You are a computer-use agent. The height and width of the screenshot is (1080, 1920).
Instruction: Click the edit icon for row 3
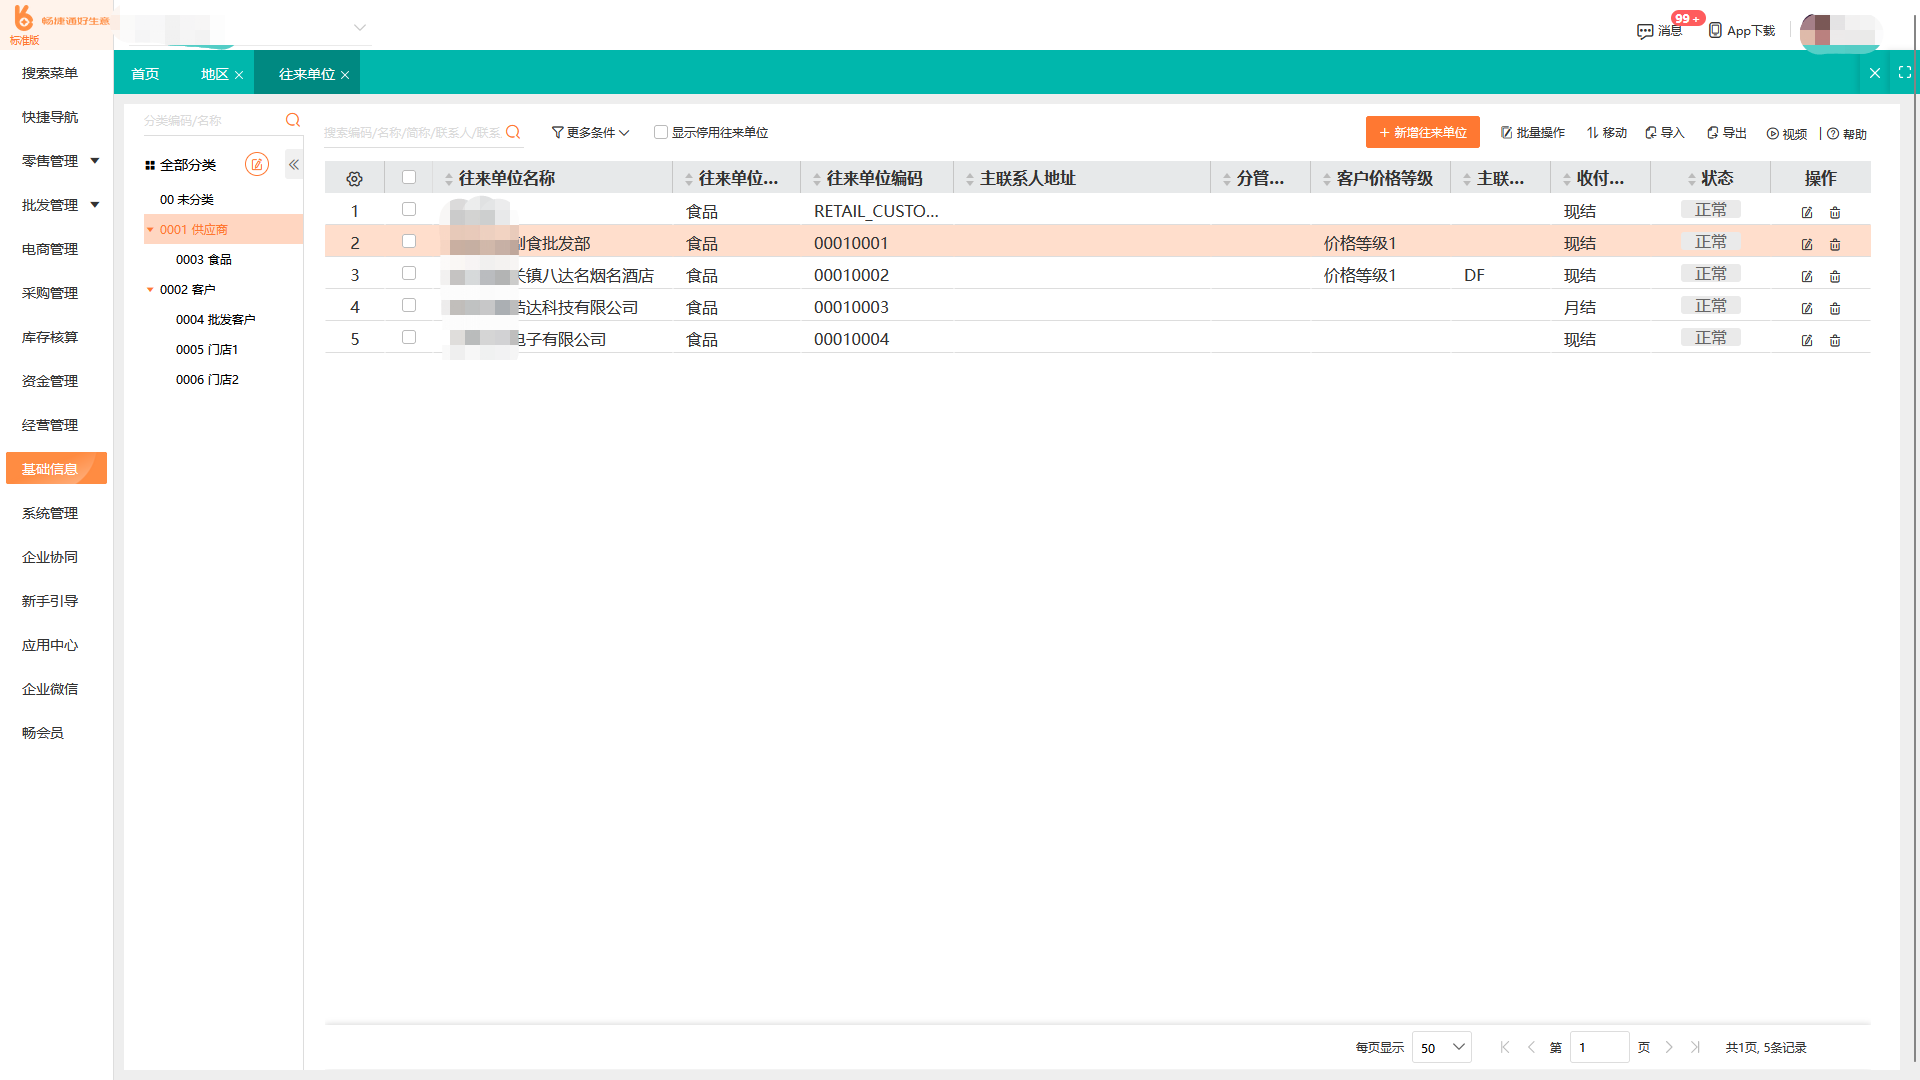(x=1805, y=274)
